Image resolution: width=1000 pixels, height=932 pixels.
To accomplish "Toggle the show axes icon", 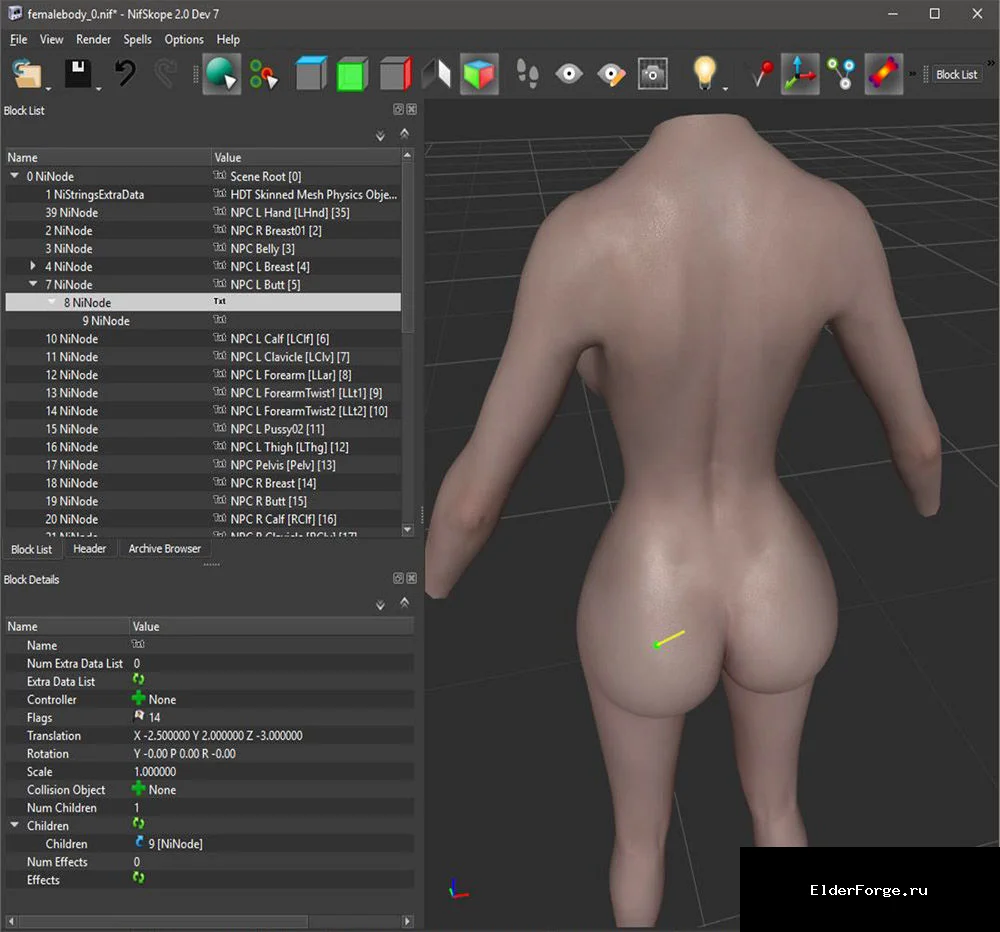I will [x=800, y=74].
